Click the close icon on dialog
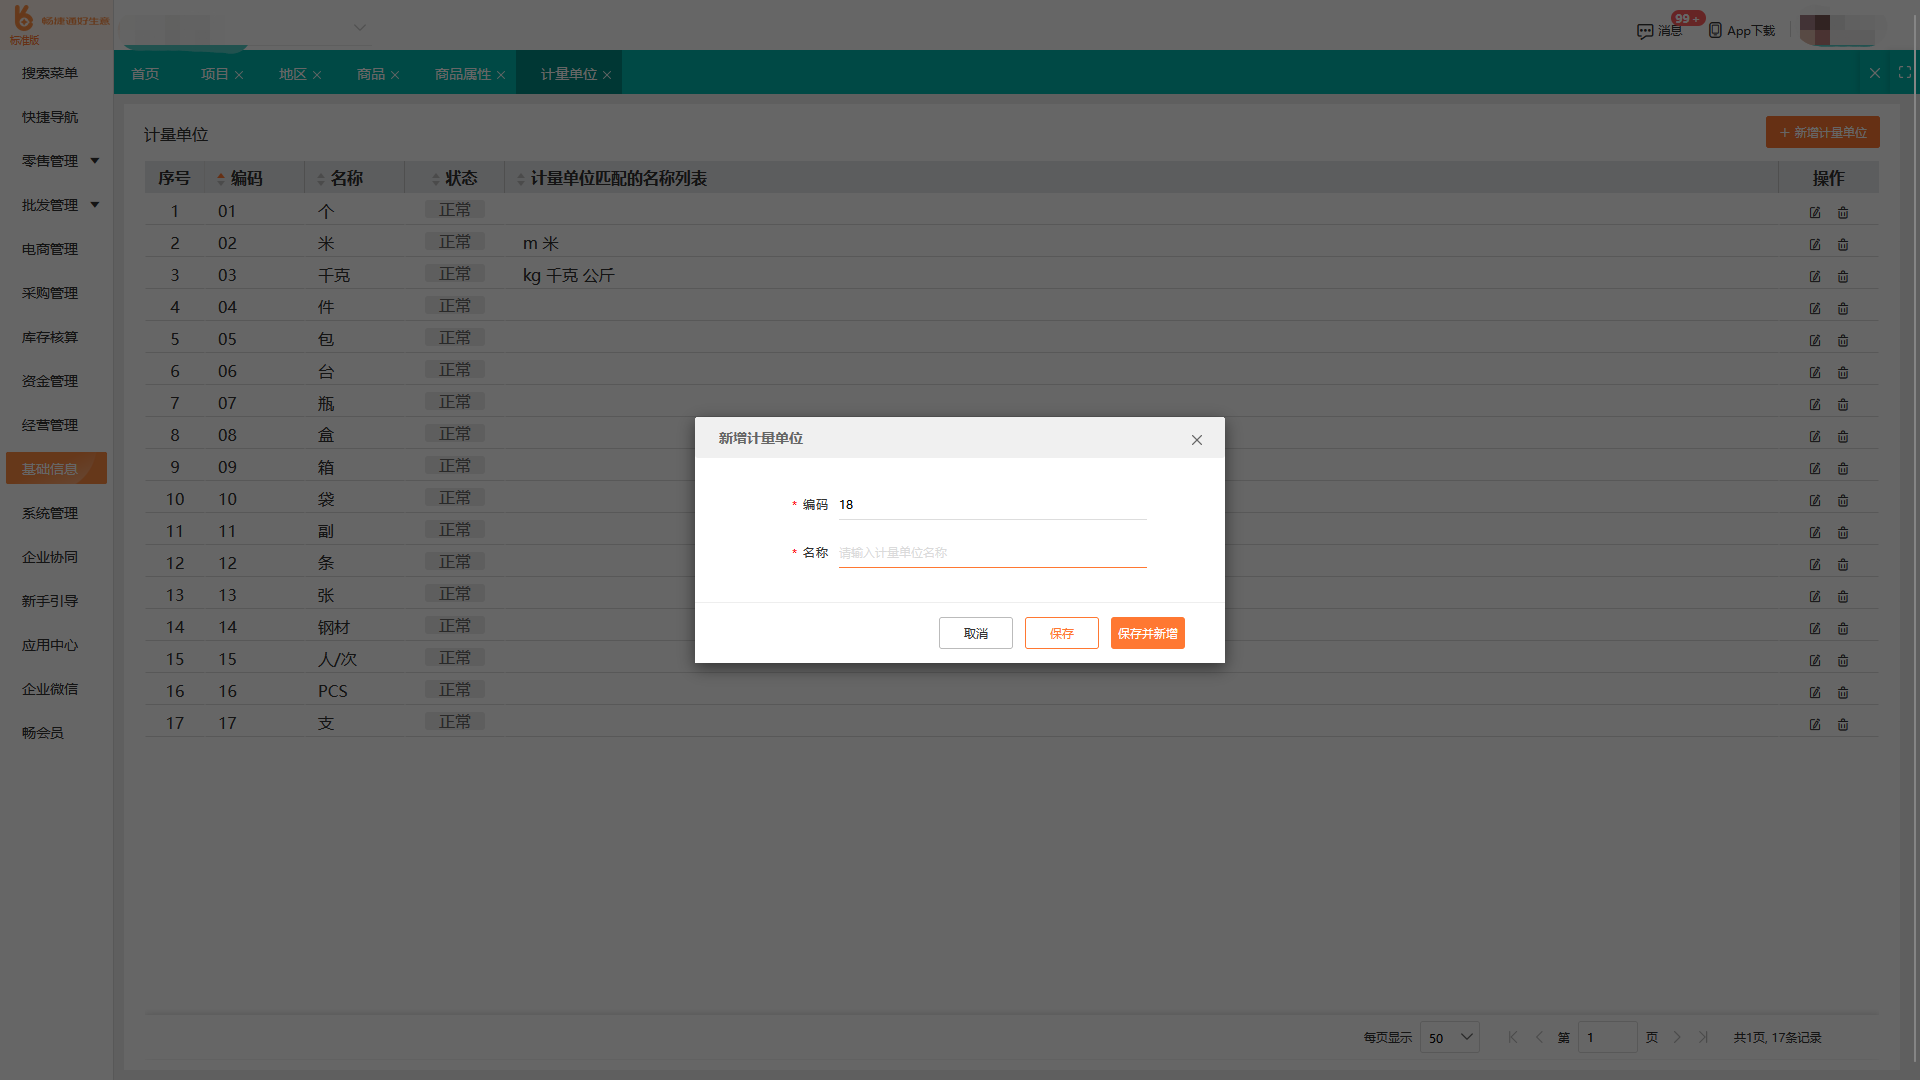The width and height of the screenshot is (1920, 1080). click(1197, 439)
